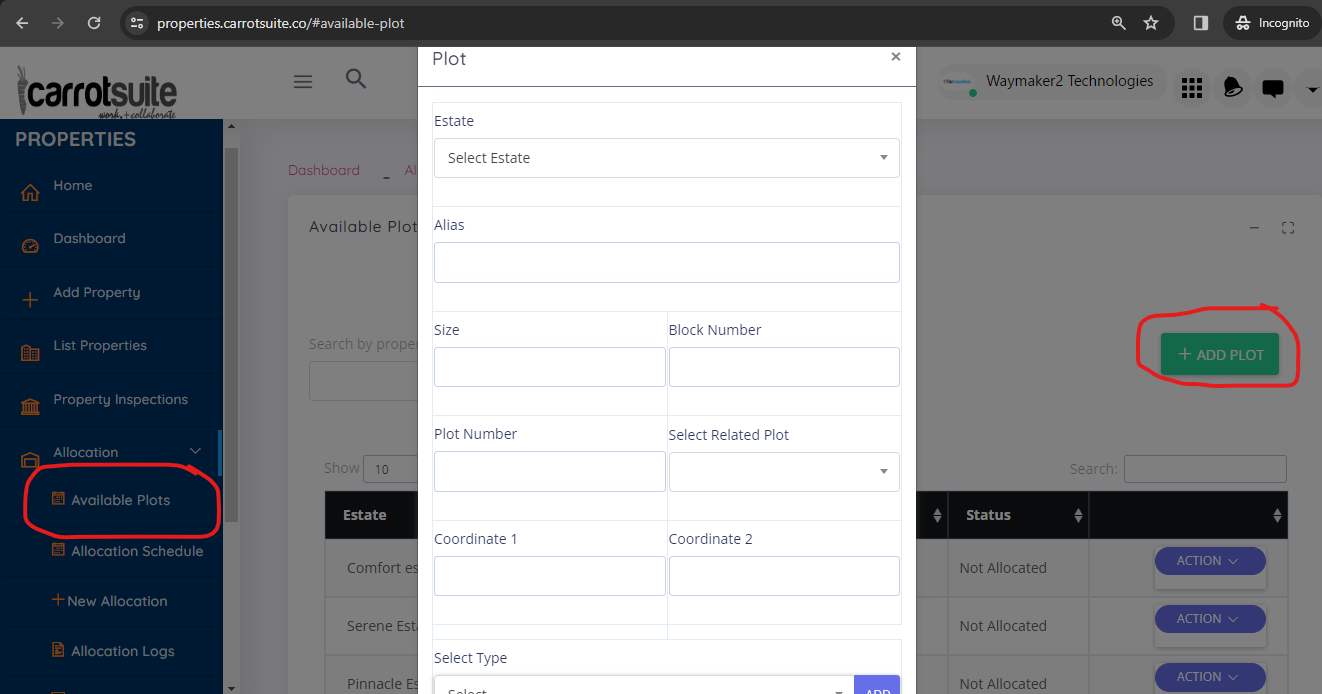The image size is (1322, 694).
Task: Bookmark this page with the star icon
Action: tap(1151, 23)
